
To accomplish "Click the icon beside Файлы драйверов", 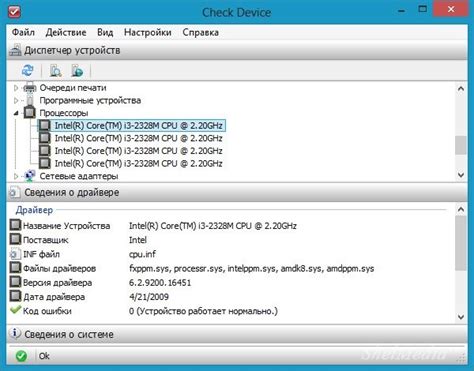I will [x=15, y=268].
